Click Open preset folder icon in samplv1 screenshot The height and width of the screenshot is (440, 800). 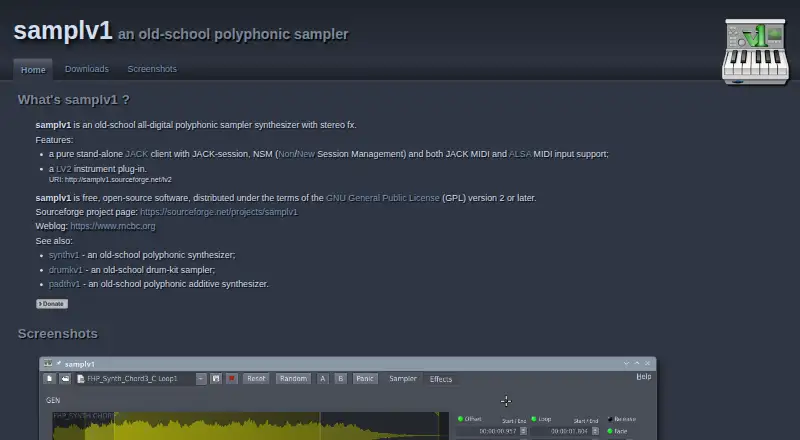point(65,379)
